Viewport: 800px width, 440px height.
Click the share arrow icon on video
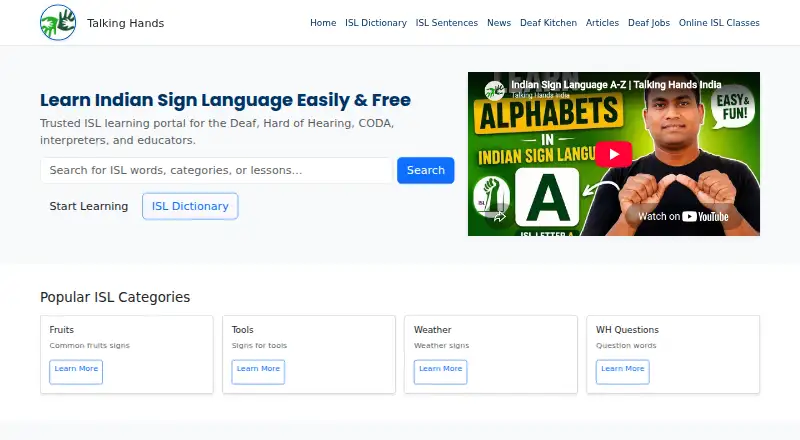tap(499, 217)
